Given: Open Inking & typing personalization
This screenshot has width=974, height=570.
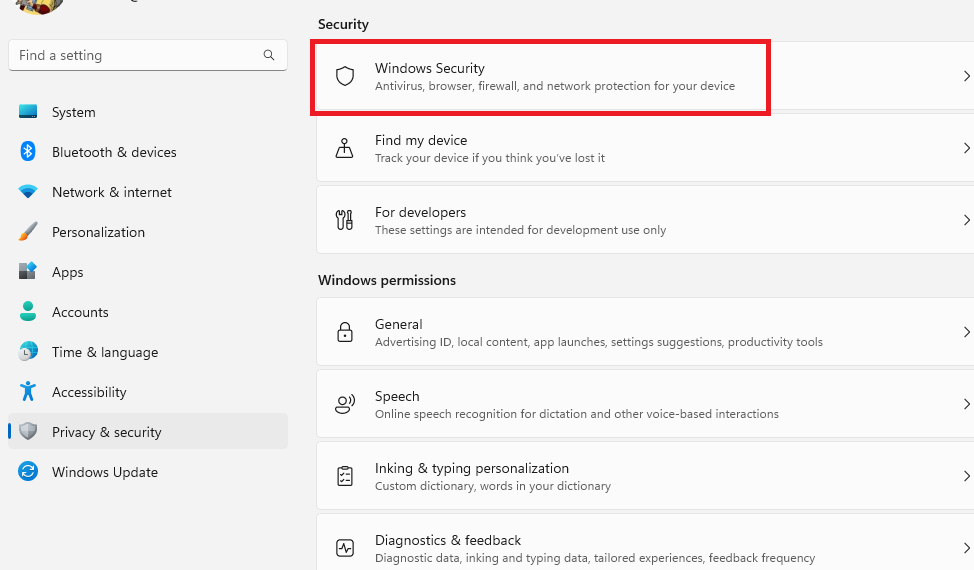Looking at the screenshot, I should point(645,476).
